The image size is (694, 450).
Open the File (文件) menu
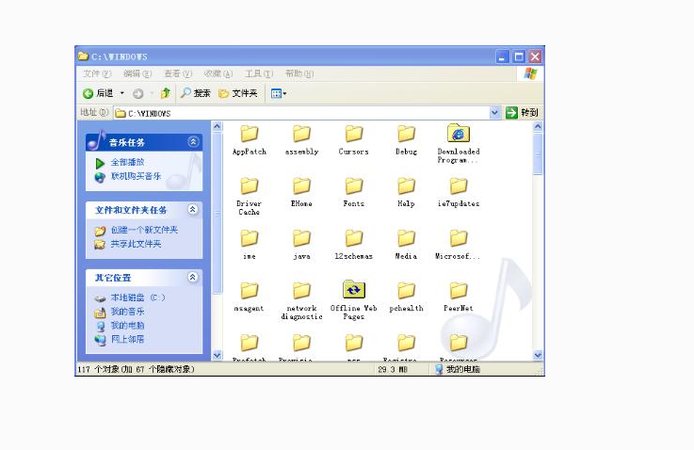96,73
